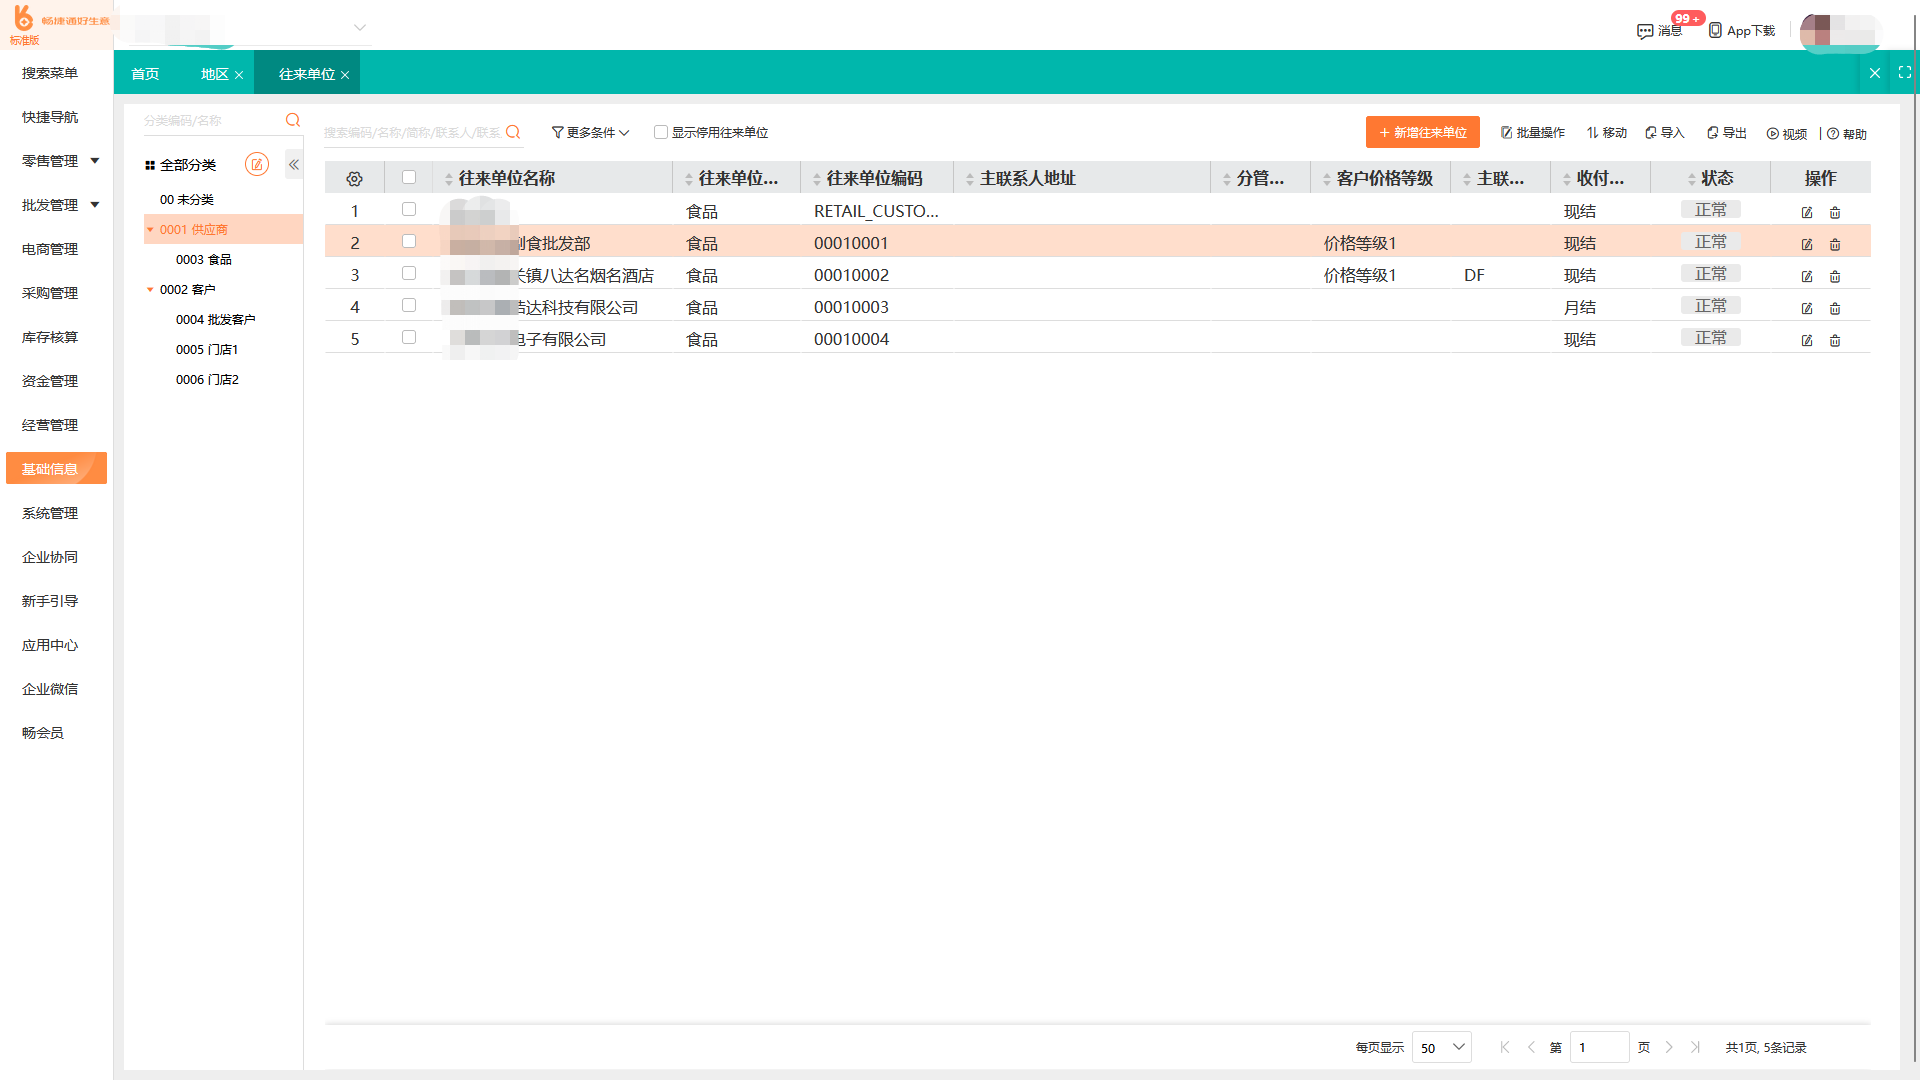
Task: Switch to首页 tab
Action: point(144,73)
